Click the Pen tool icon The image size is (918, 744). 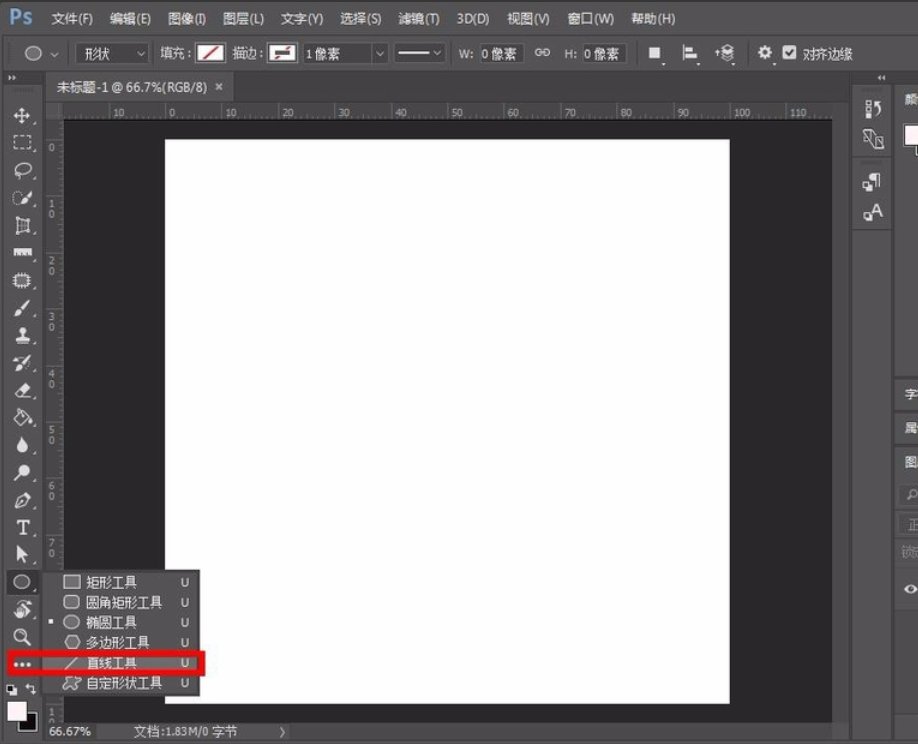[22, 500]
